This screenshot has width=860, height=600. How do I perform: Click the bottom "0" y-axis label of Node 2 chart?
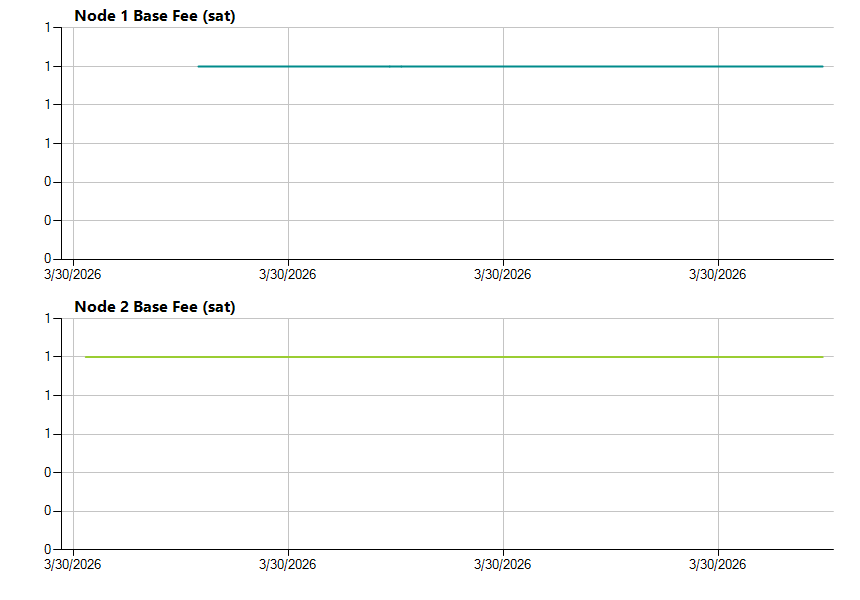[47, 549]
